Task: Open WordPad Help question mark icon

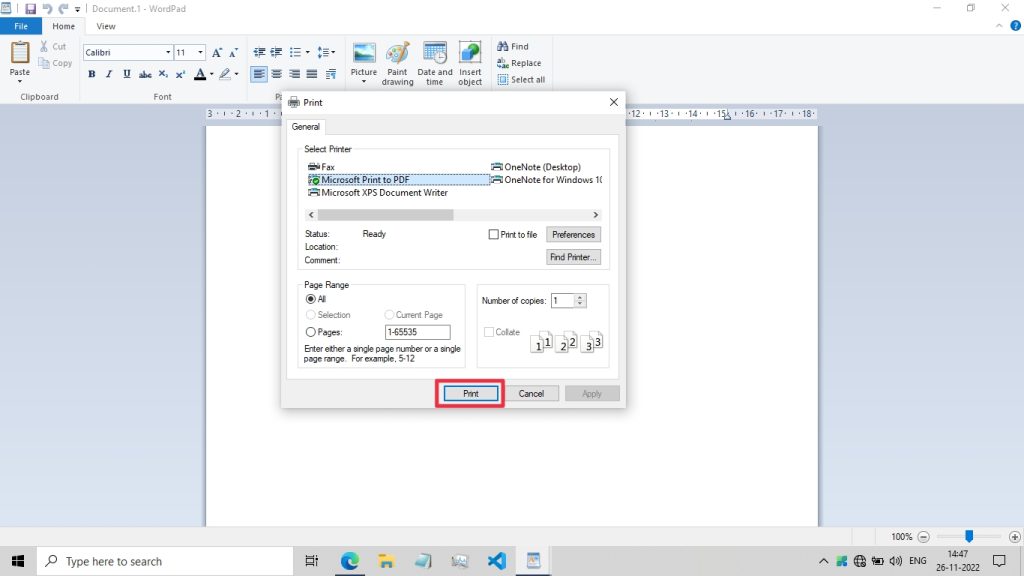Action: point(1016,26)
